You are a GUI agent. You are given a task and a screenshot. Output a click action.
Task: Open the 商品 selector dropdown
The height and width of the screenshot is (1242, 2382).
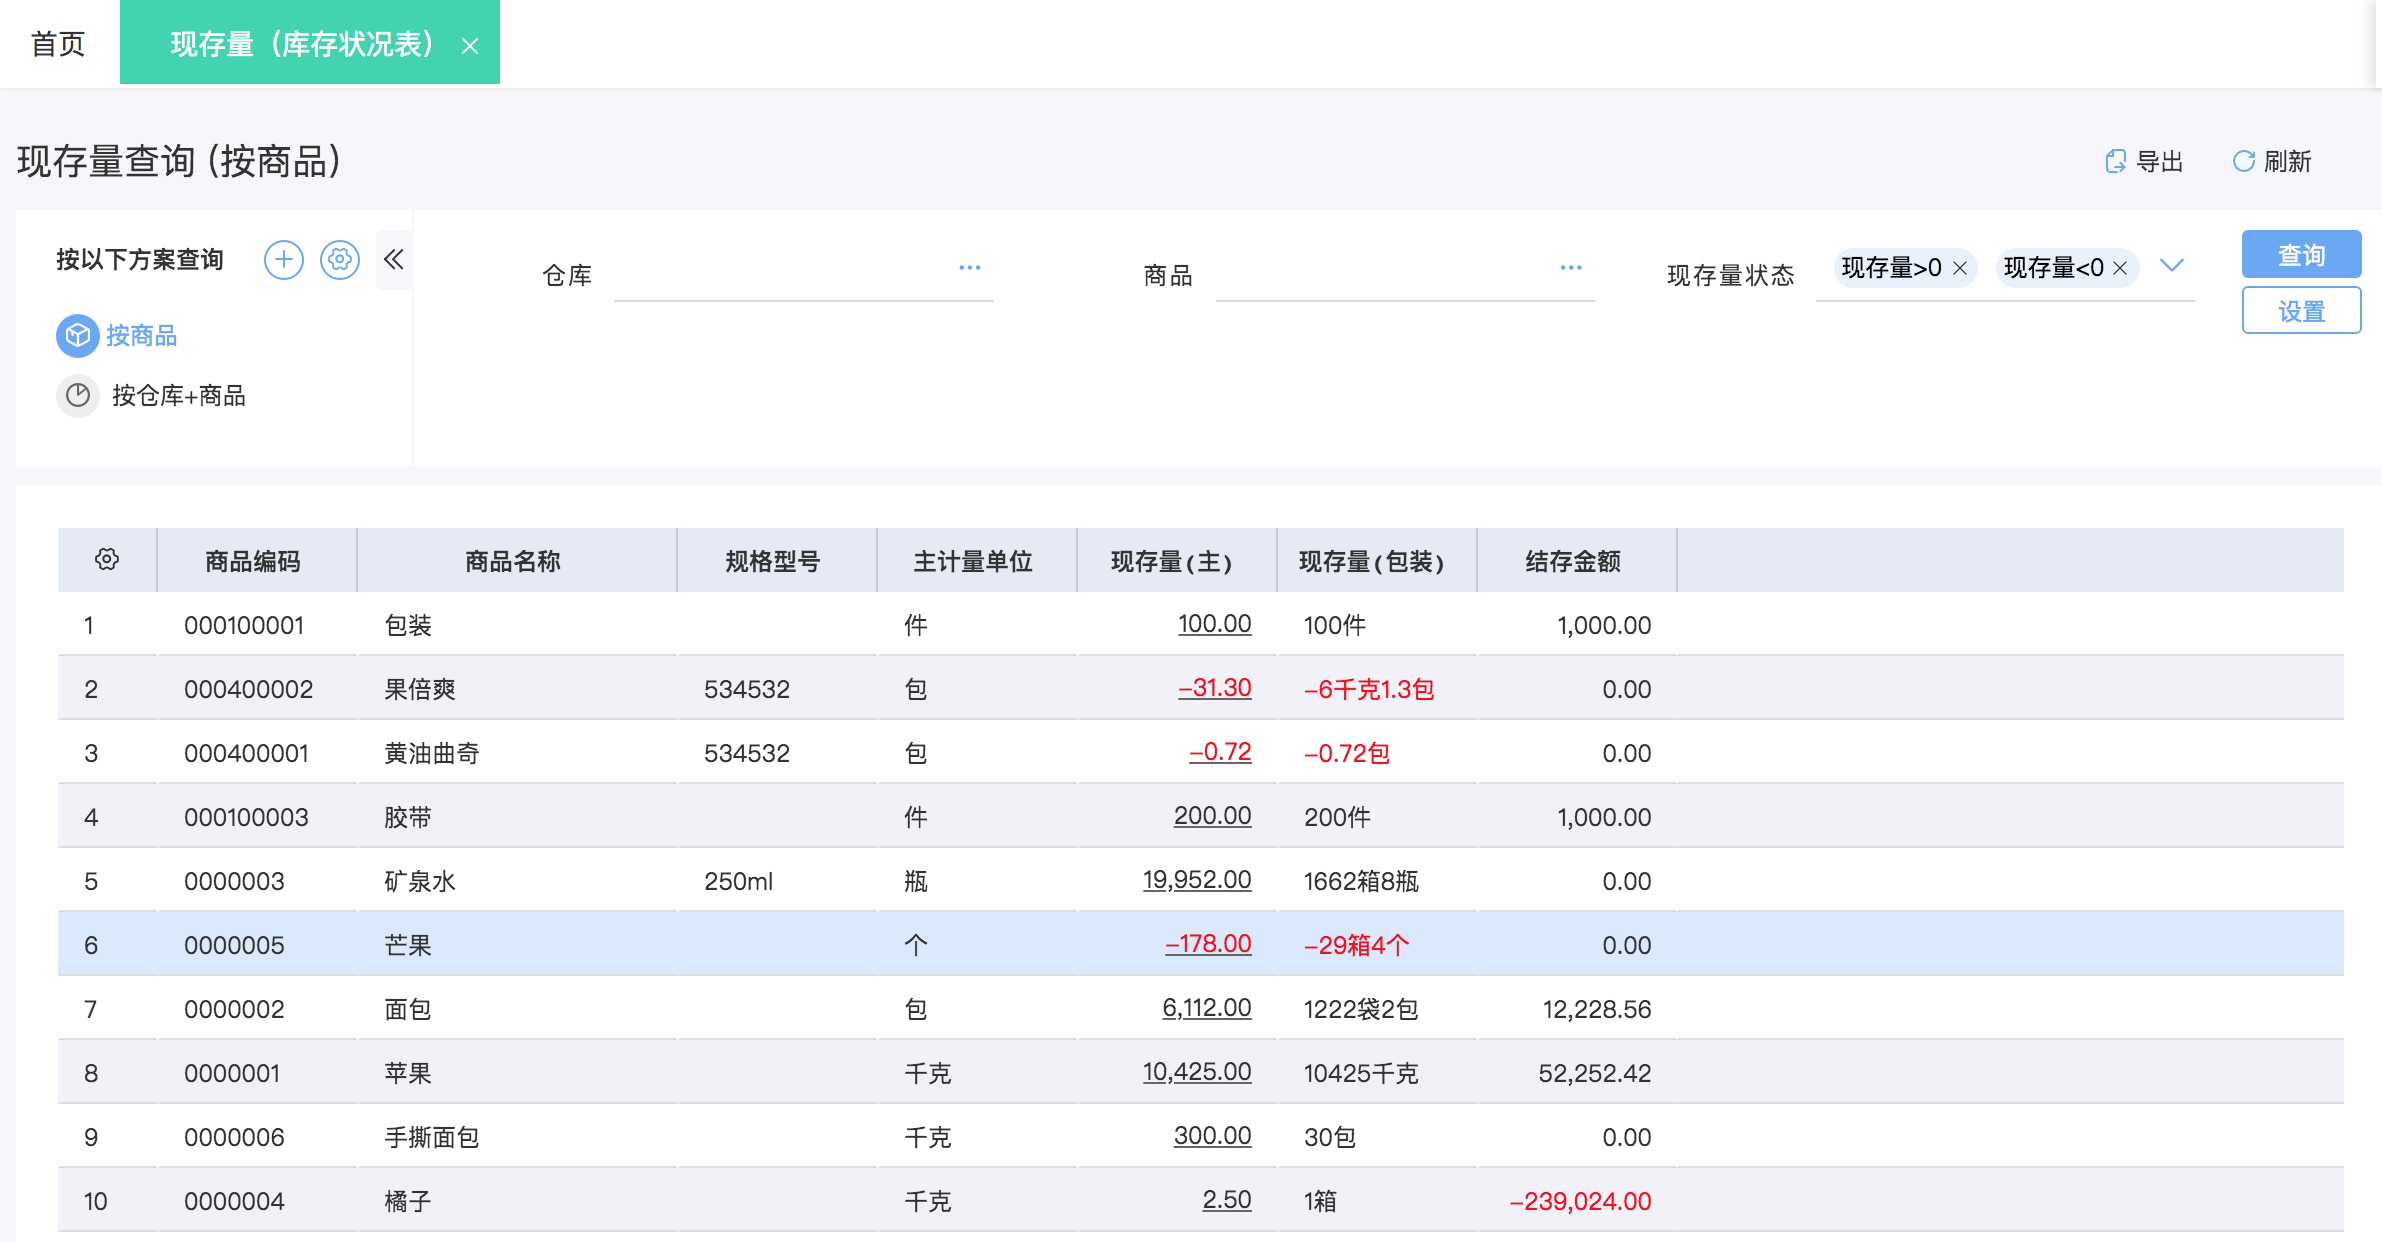click(x=1569, y=266)
